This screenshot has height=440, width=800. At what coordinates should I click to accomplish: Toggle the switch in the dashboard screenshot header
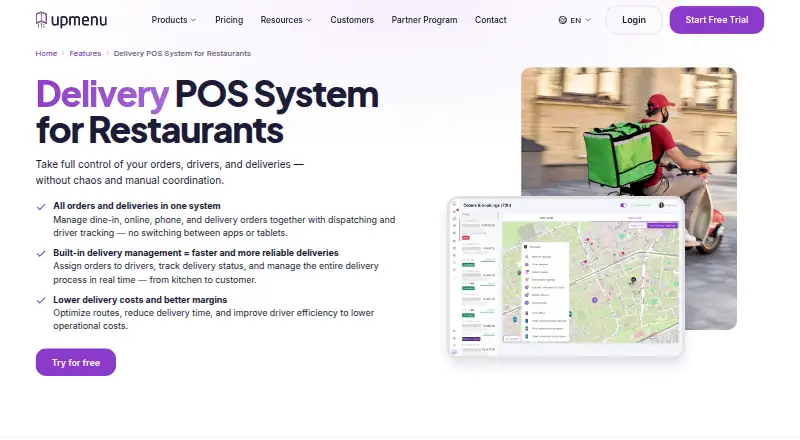[x=623, y=205]
